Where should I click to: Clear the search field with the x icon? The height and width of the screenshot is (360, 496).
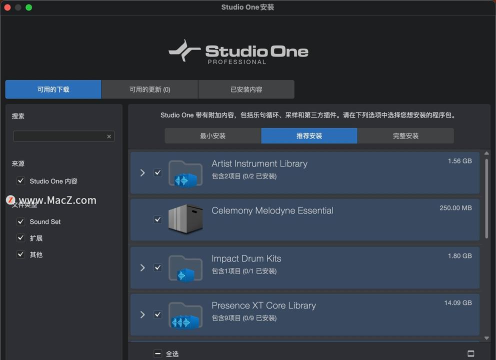coord(109,136)
